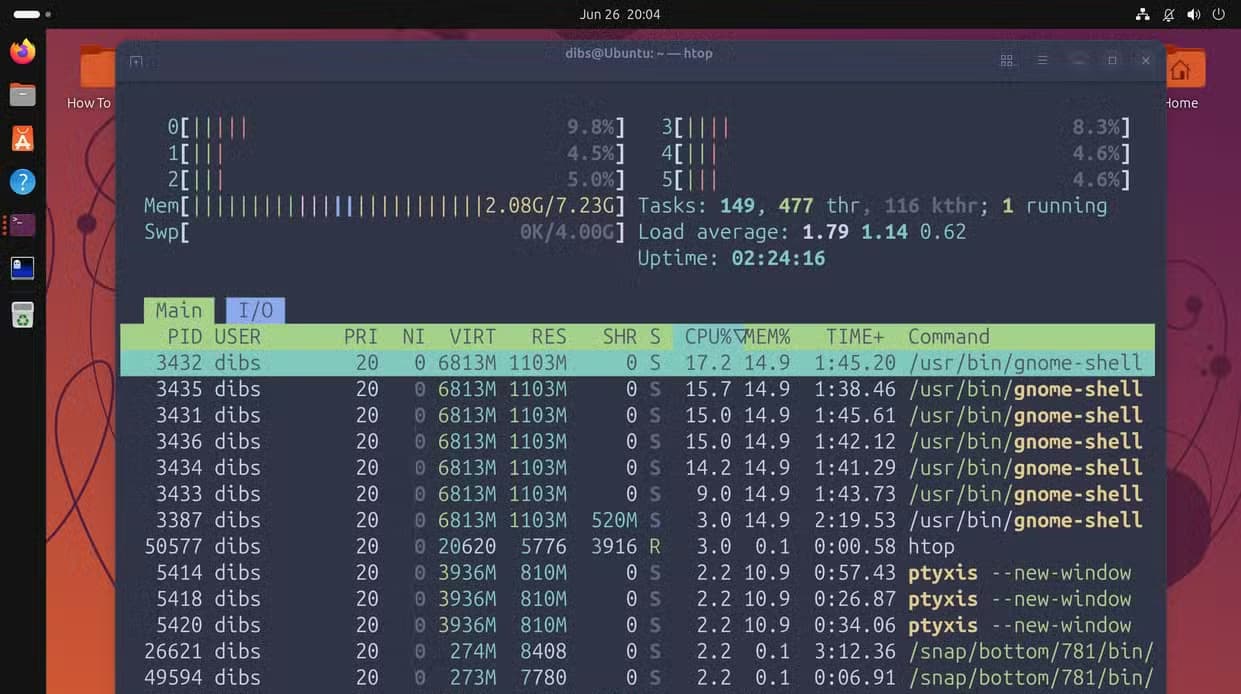Screen dimensions: 1241x694
Task: Open the clock showing Jun 26 20:04
Action: tap(620, 14)
